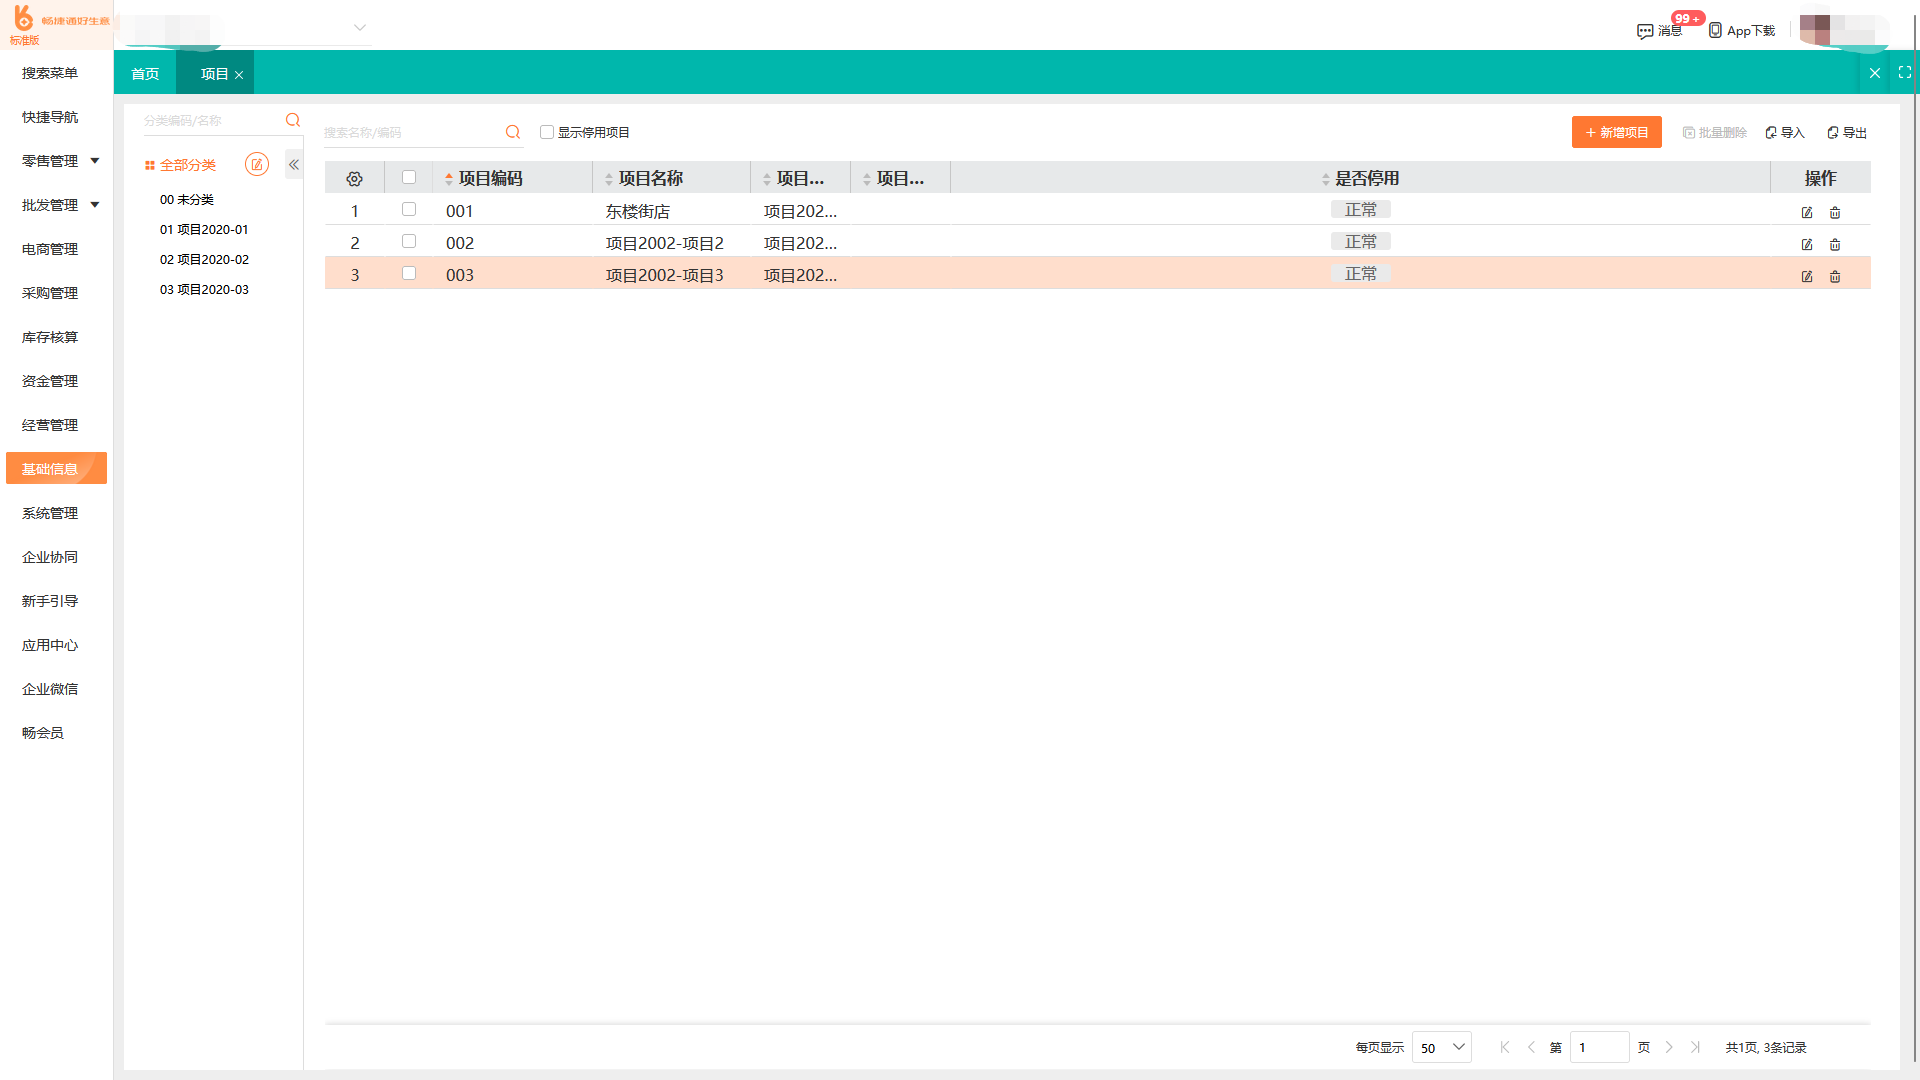Click the export icon on the toolbar
This screenshot has height=1080, width=1920.
(x=1846, y=132)
